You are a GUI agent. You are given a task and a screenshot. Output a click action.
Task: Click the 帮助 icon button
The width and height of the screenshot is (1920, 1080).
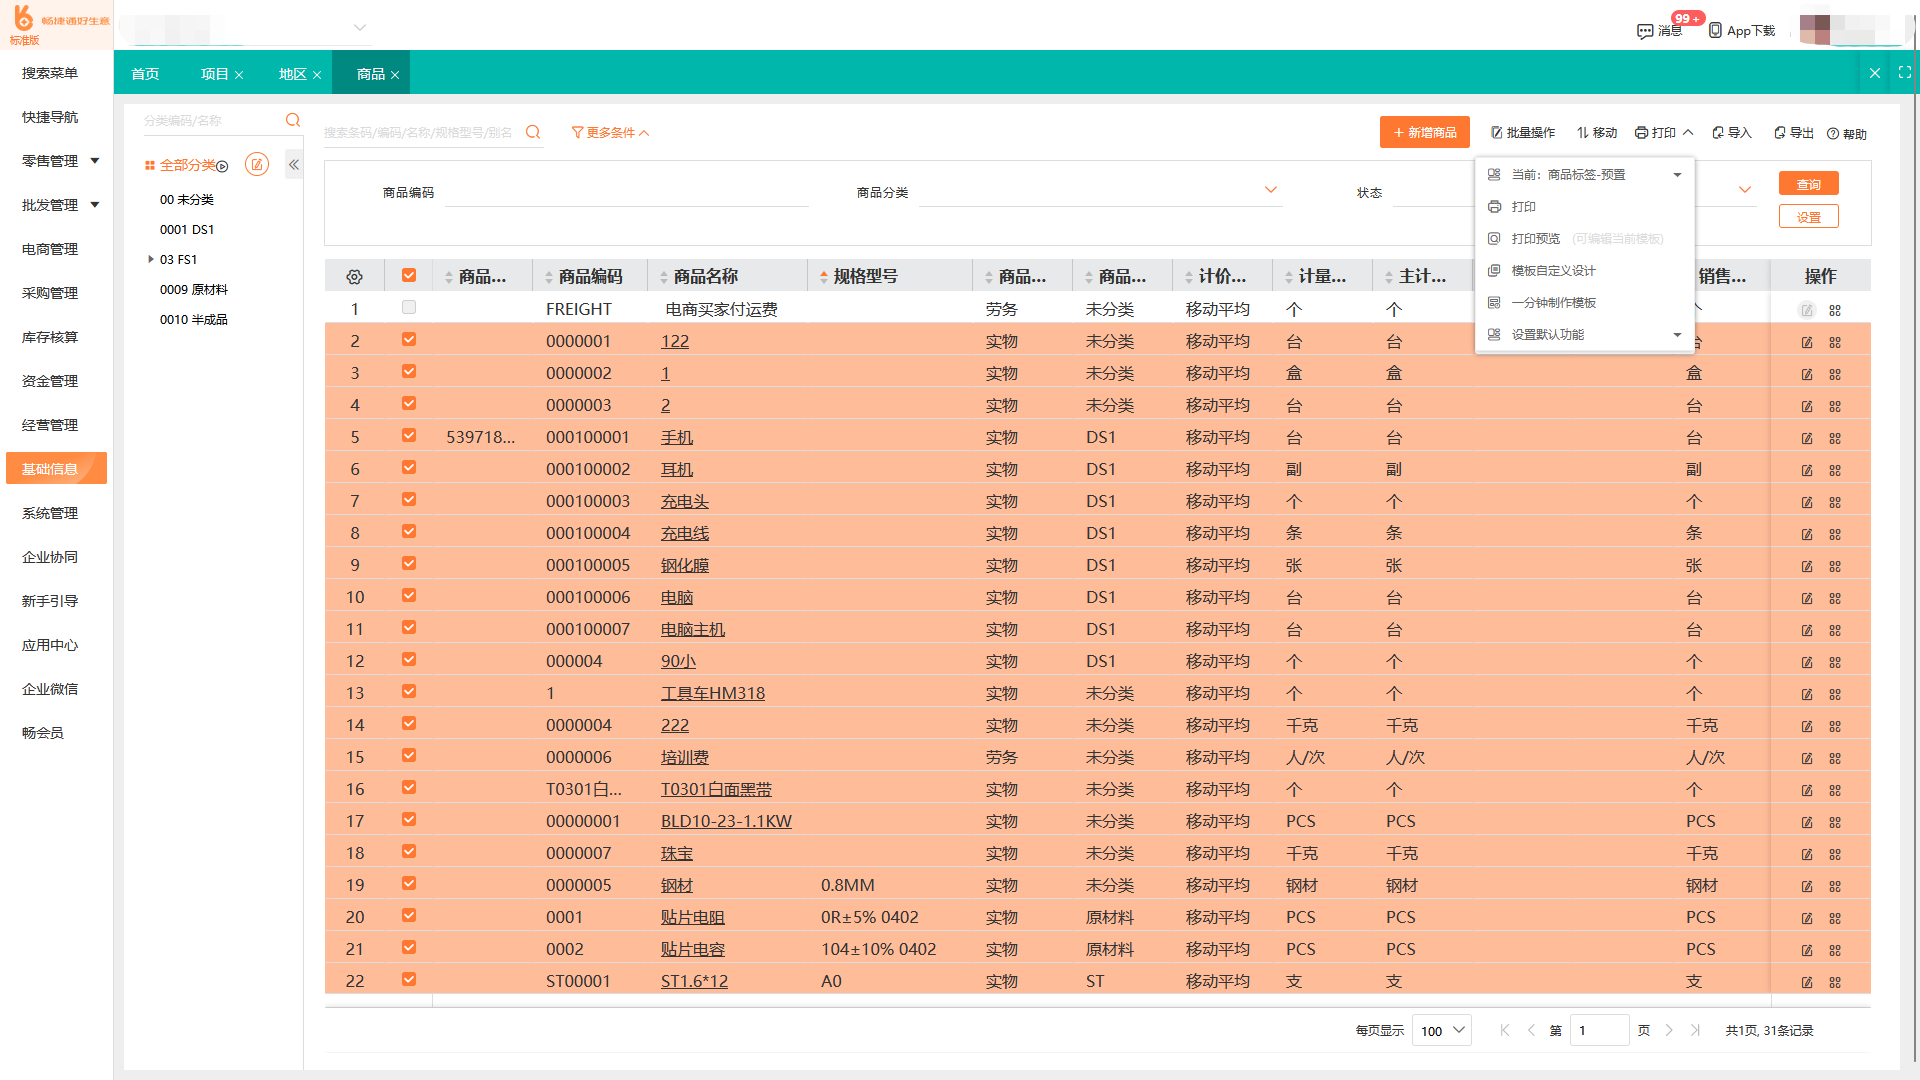1833,132
